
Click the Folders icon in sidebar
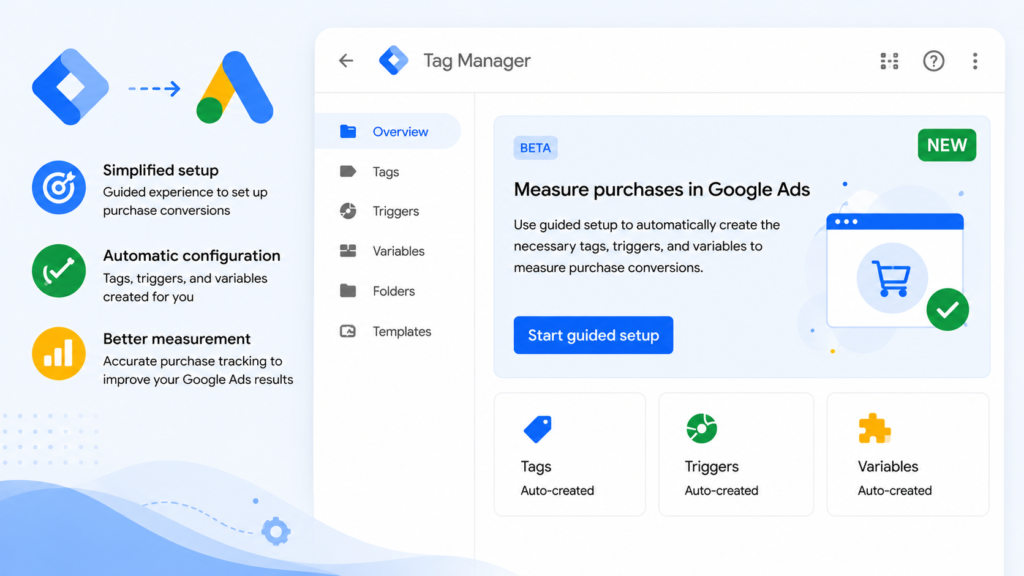pos(348,291)
